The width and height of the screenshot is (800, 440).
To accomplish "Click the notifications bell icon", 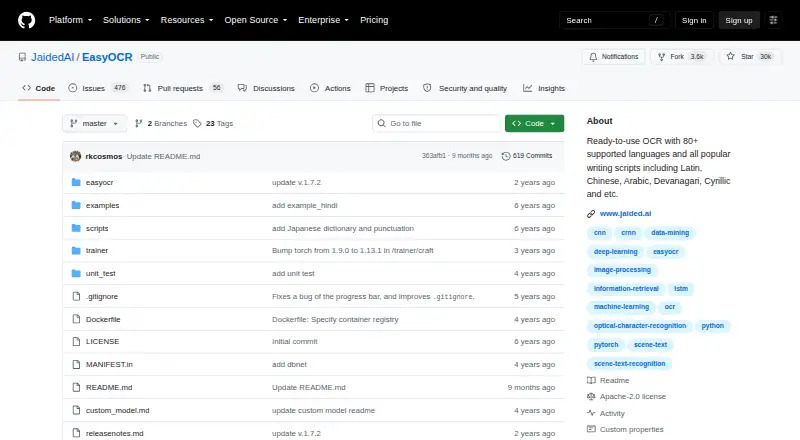I will (593, 57).
